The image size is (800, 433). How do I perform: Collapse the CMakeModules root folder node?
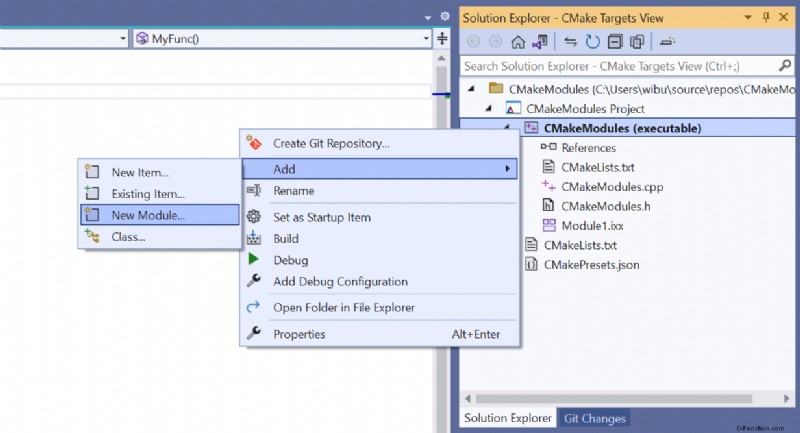(x=472, y=89)
